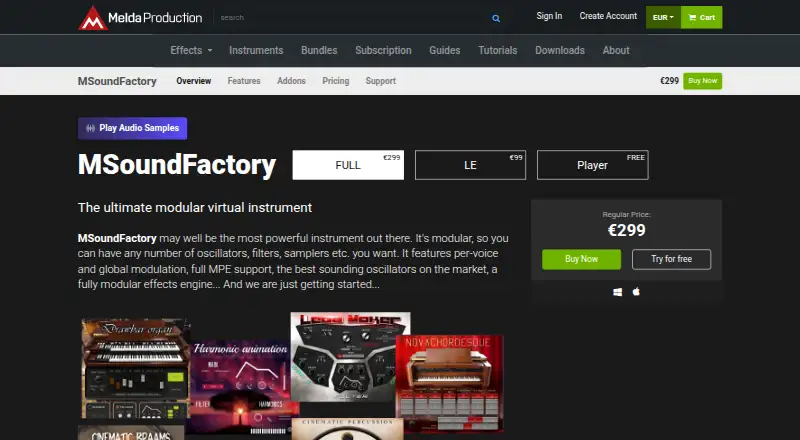Focus the search input field
800x440 pixels.
tap(352, 17)
